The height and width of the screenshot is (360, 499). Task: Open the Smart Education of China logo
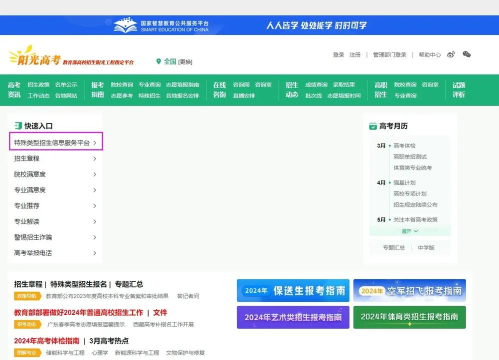[x=161, y=25]
